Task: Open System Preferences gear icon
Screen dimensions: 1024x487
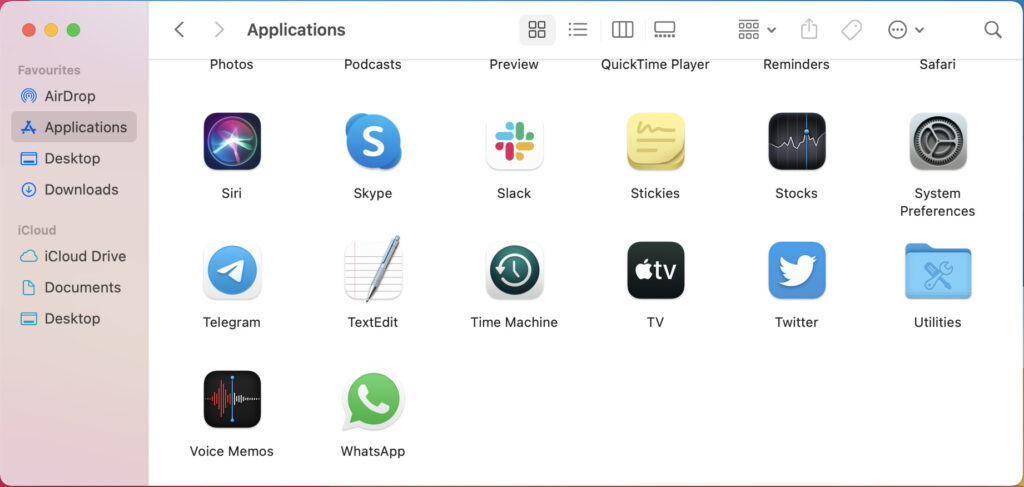Action: pos(937,142)
